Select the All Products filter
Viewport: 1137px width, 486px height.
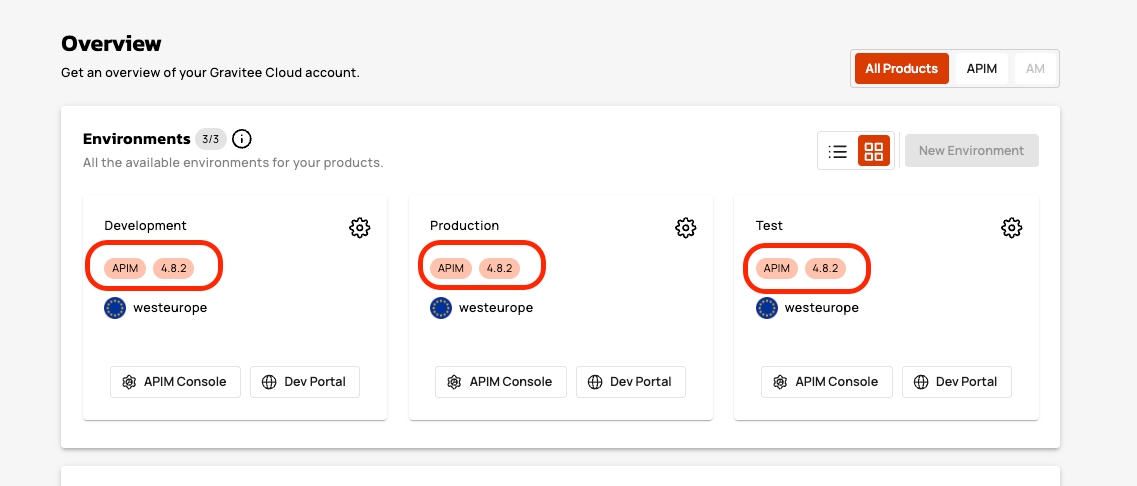coord(901,69)
